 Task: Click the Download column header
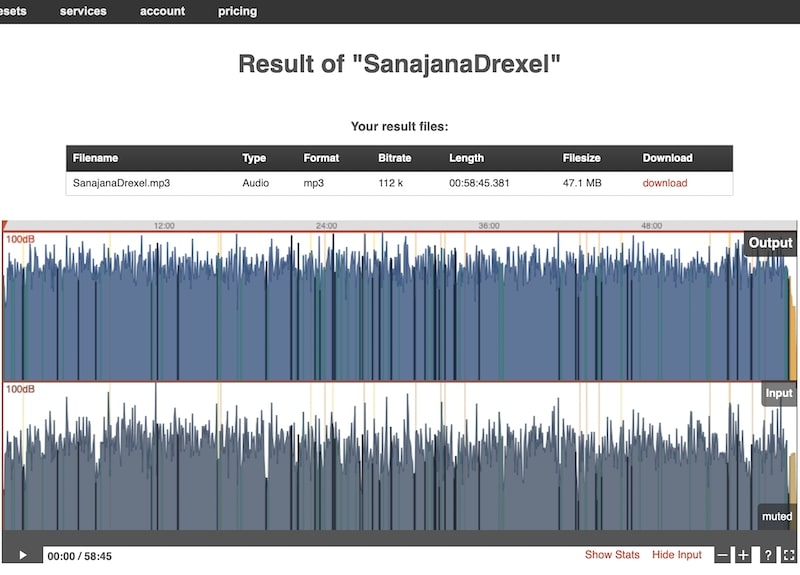pyautogui.click(x=667, y=158)
